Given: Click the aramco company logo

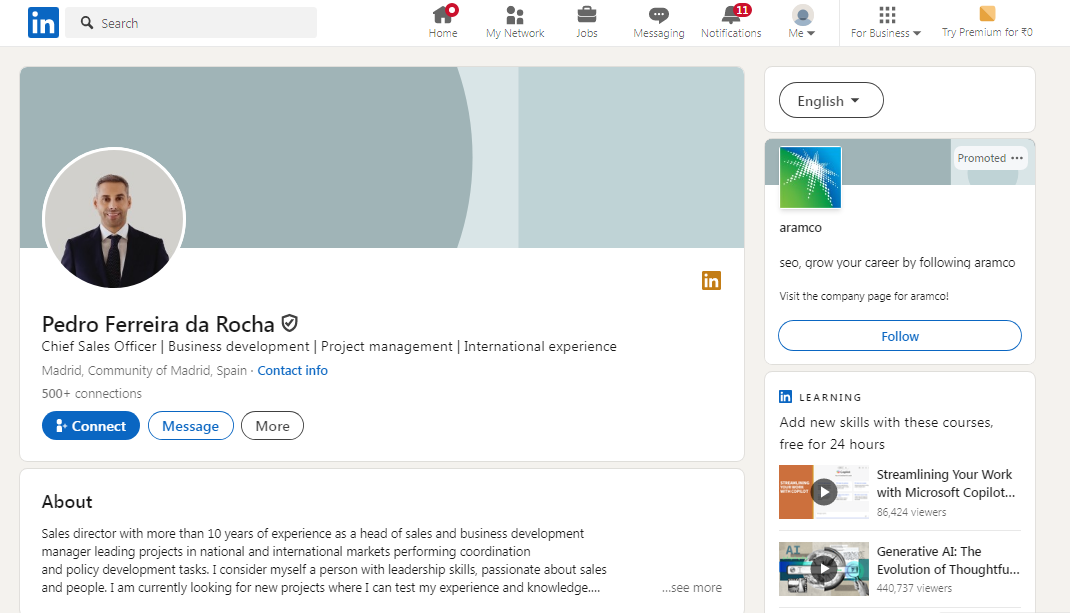Looking at the screenshot, I should [x=810, y=177].
